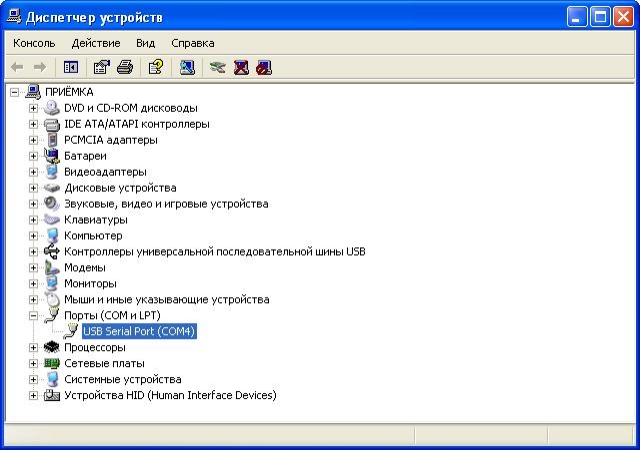Expand USB controllers node

(33, 252)
